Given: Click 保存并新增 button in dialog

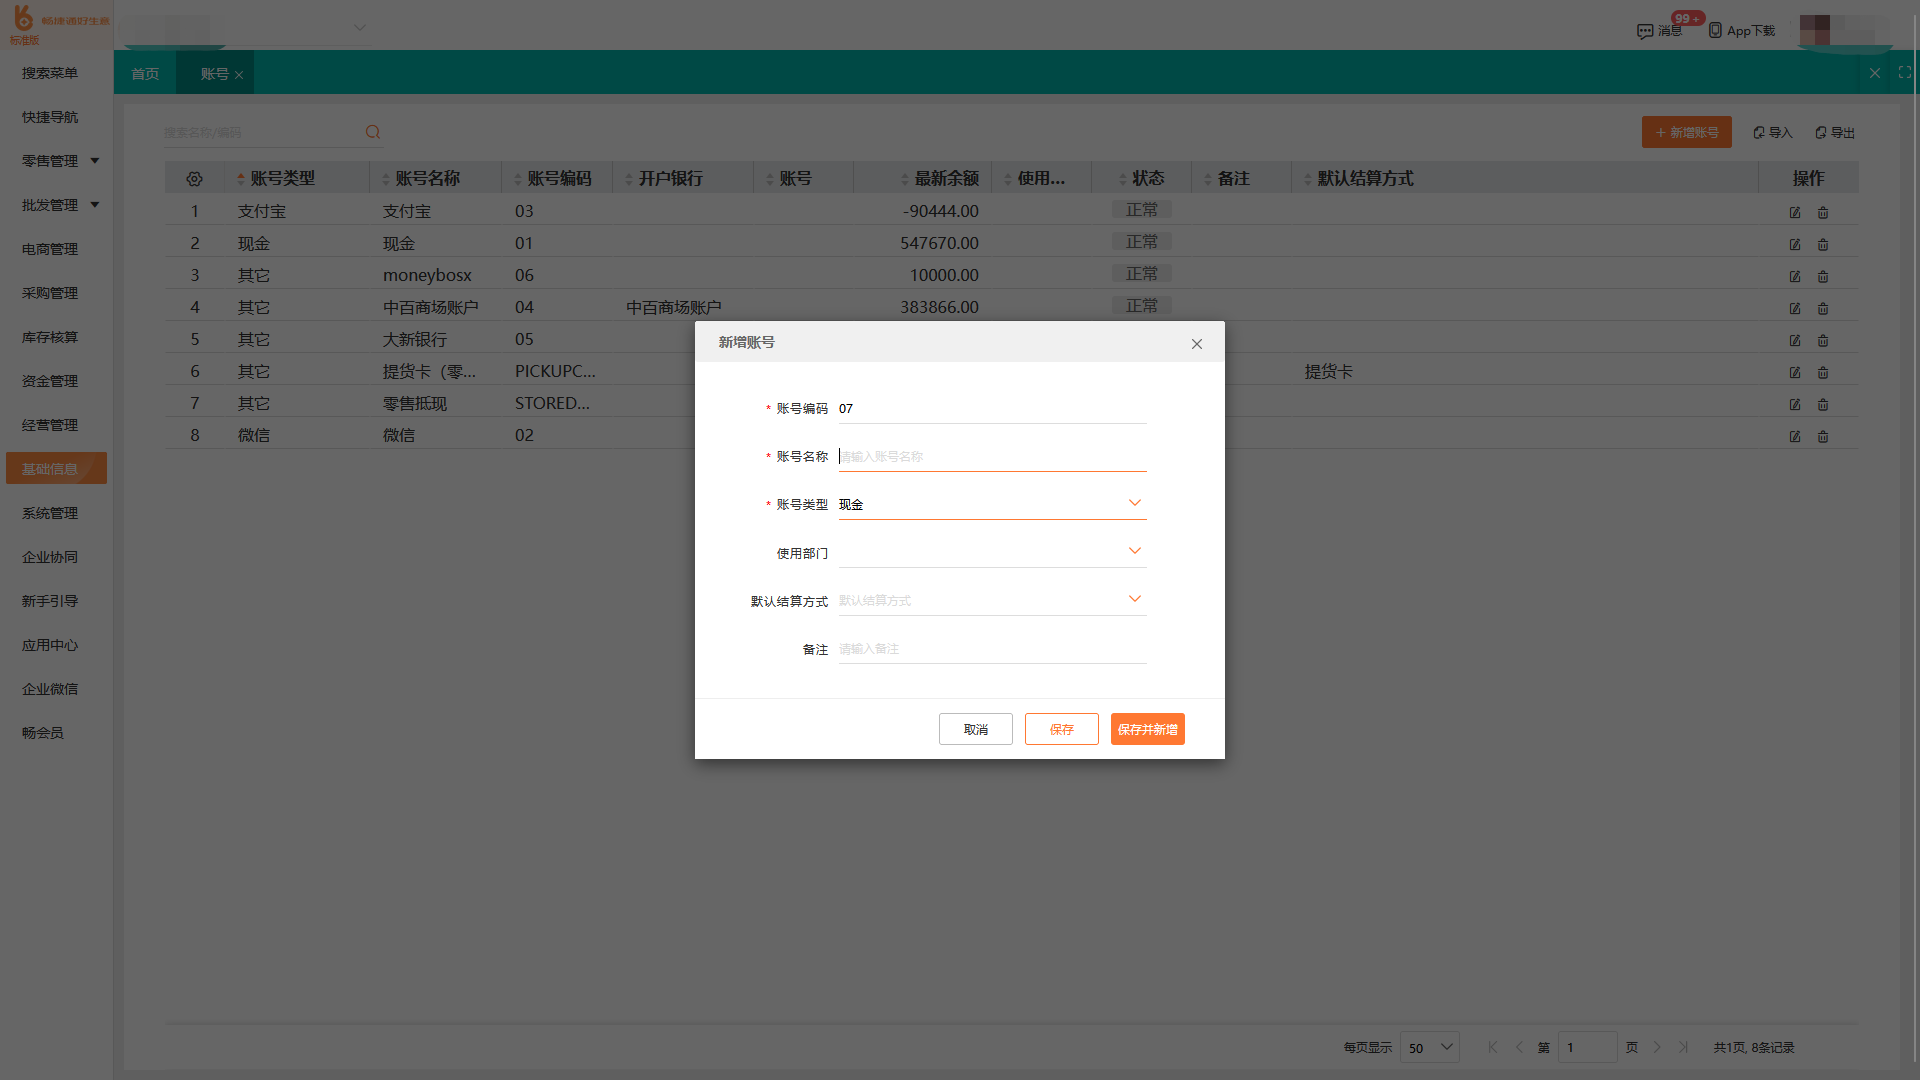Looking at the screenshot, I should click(x=1147, y=729).
